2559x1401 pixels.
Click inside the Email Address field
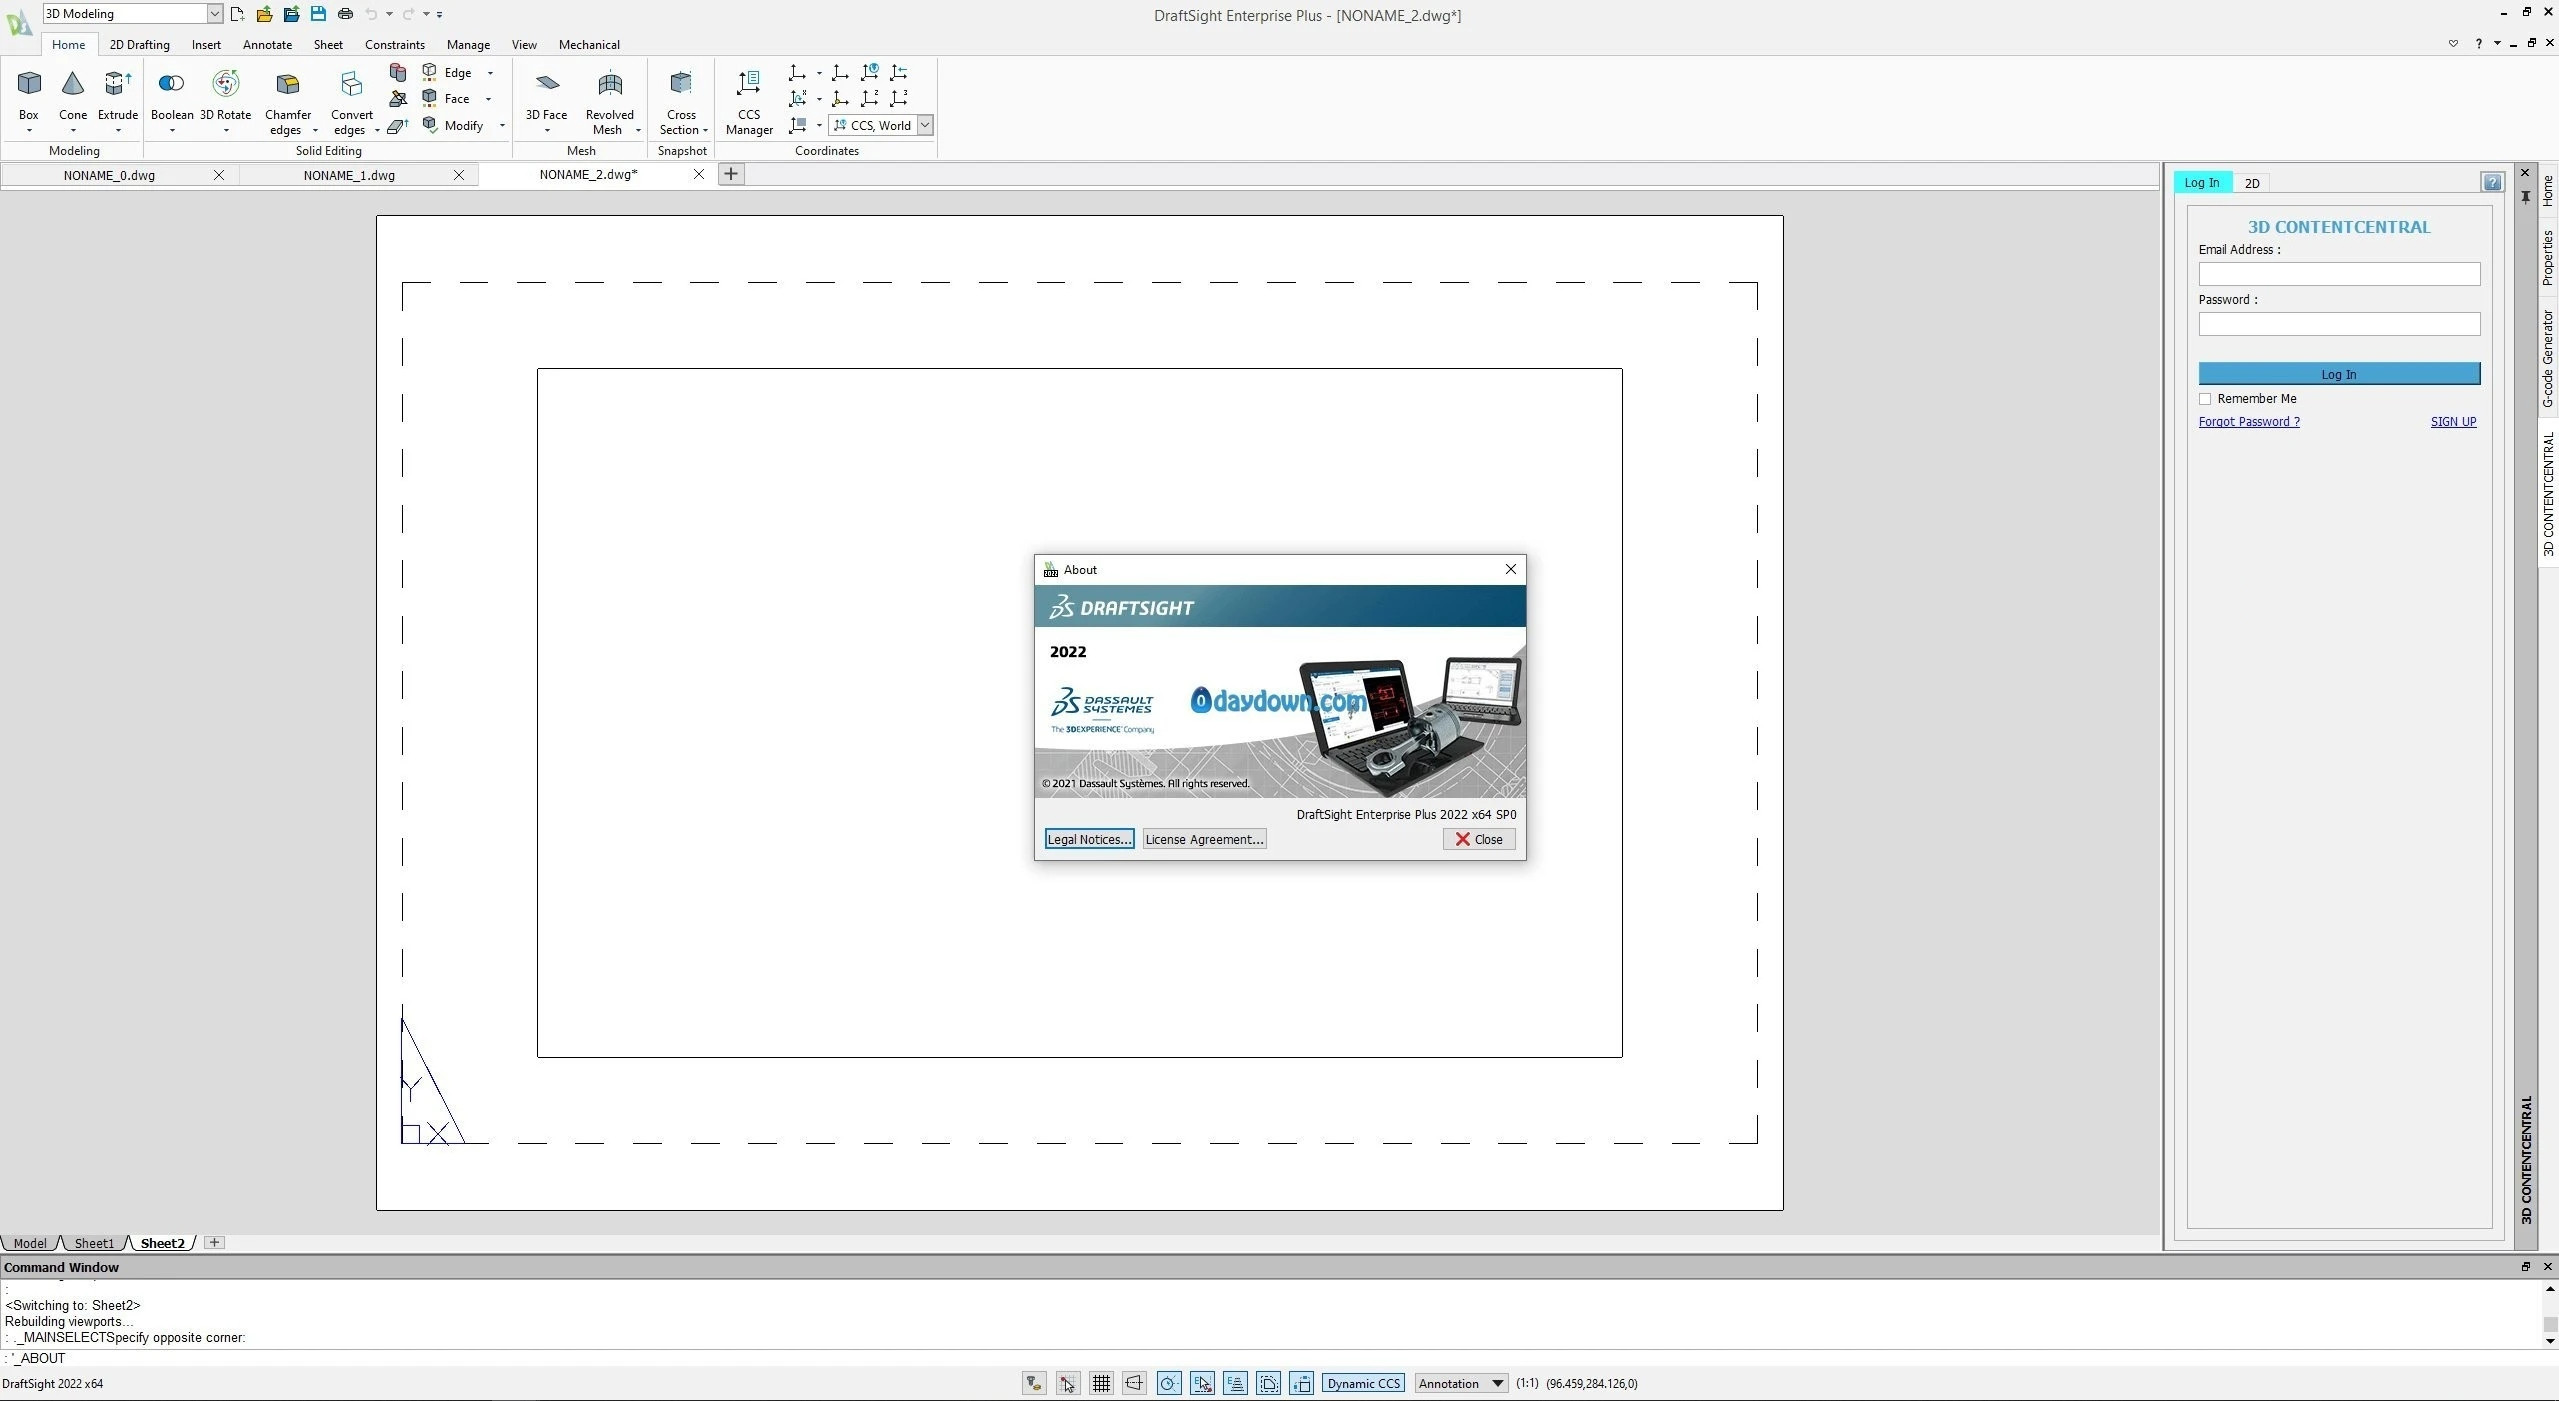tap(2338, 274)
